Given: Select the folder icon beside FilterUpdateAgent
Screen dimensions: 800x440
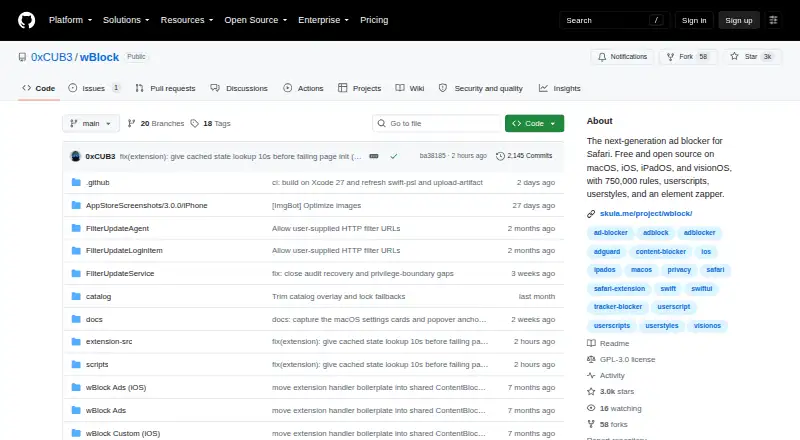Looking at the screenshot, I should click(76, 228).
